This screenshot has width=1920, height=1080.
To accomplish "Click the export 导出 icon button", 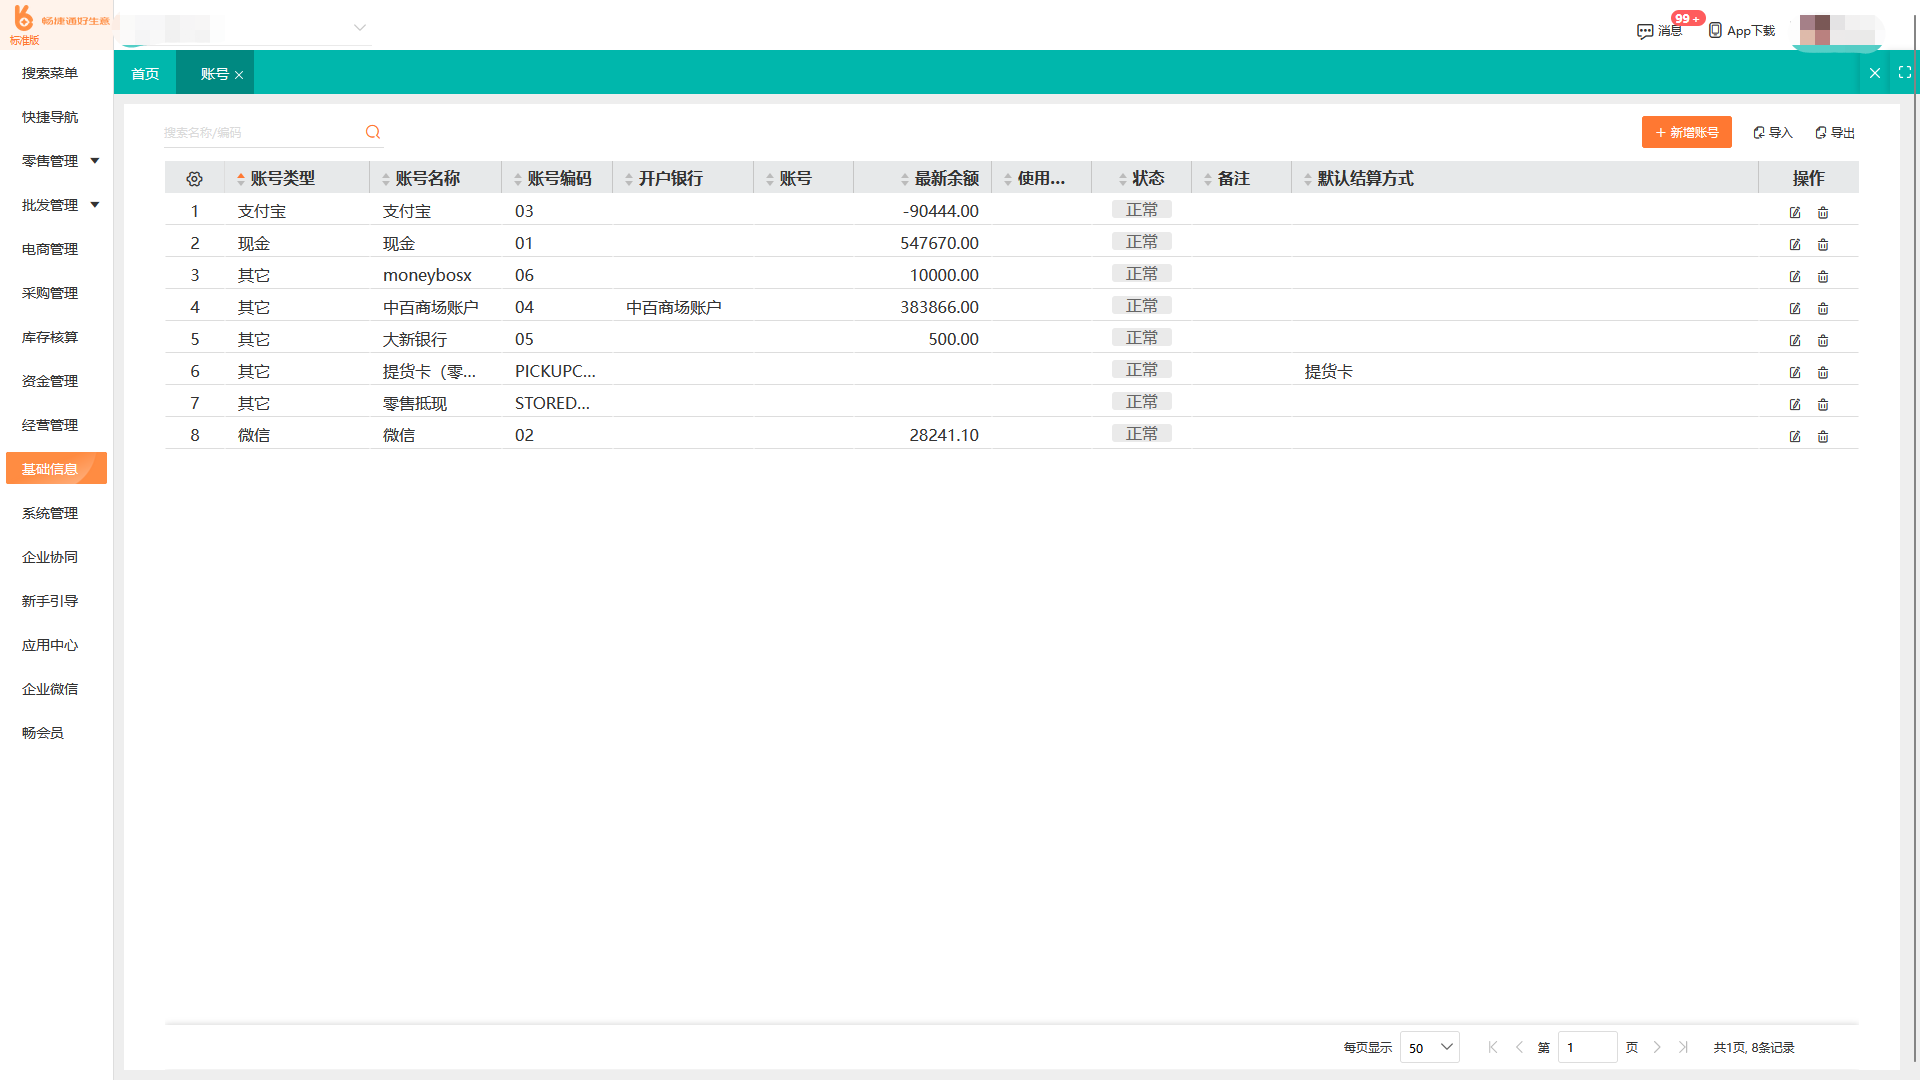I will [x=1837, y=132].
